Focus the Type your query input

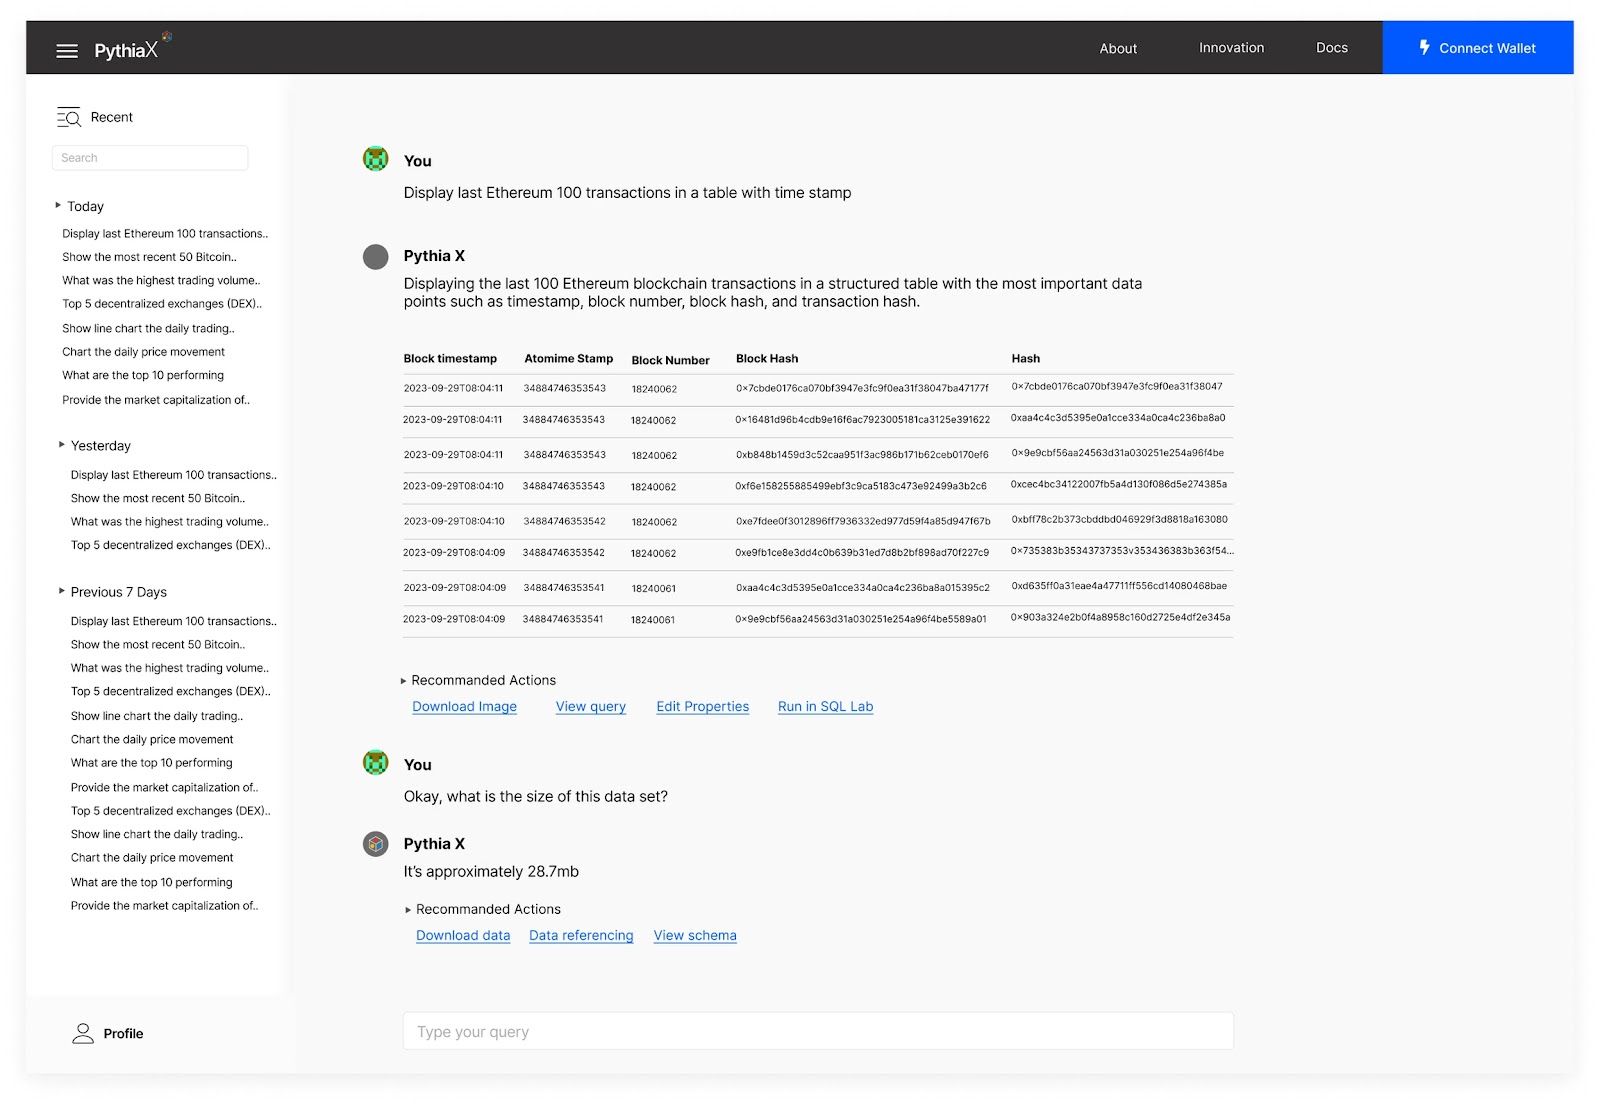pos(817,1031)
